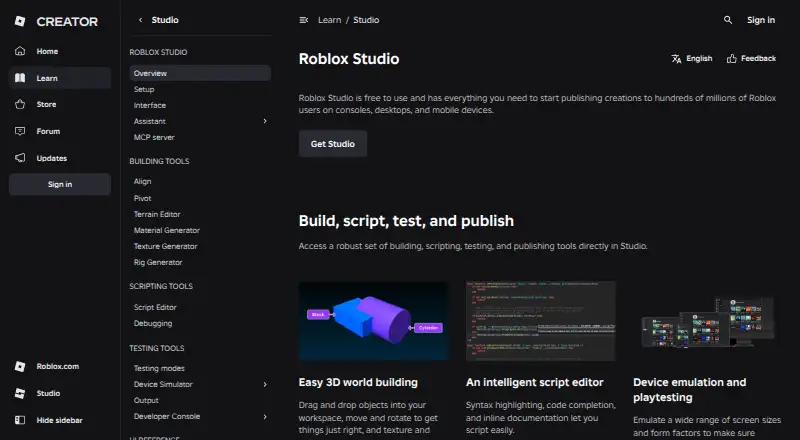Click the 3D world building thumbnail
Screen dimensions: 800x440
373,321
